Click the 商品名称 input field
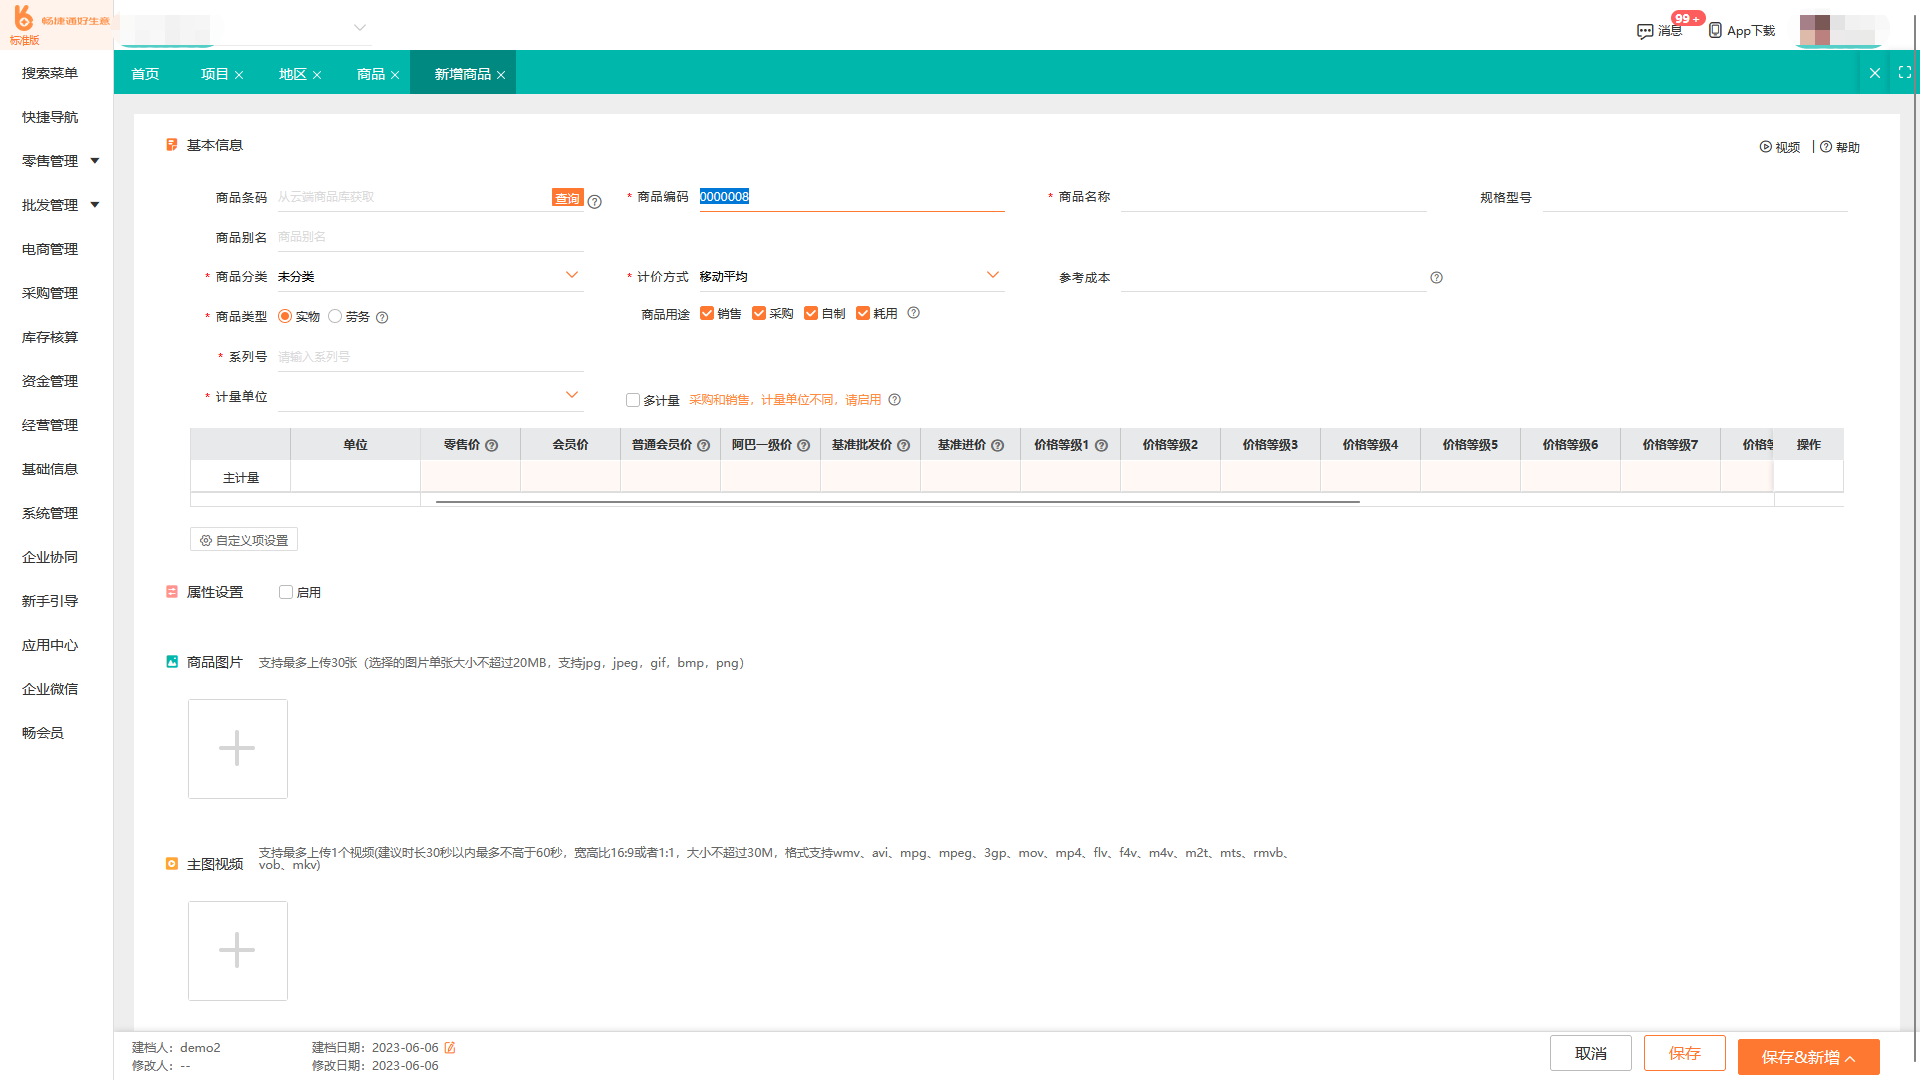 coord(1273,196)
